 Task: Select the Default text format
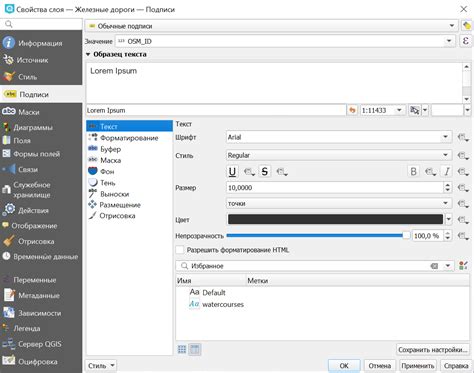[x=208, y=293]
